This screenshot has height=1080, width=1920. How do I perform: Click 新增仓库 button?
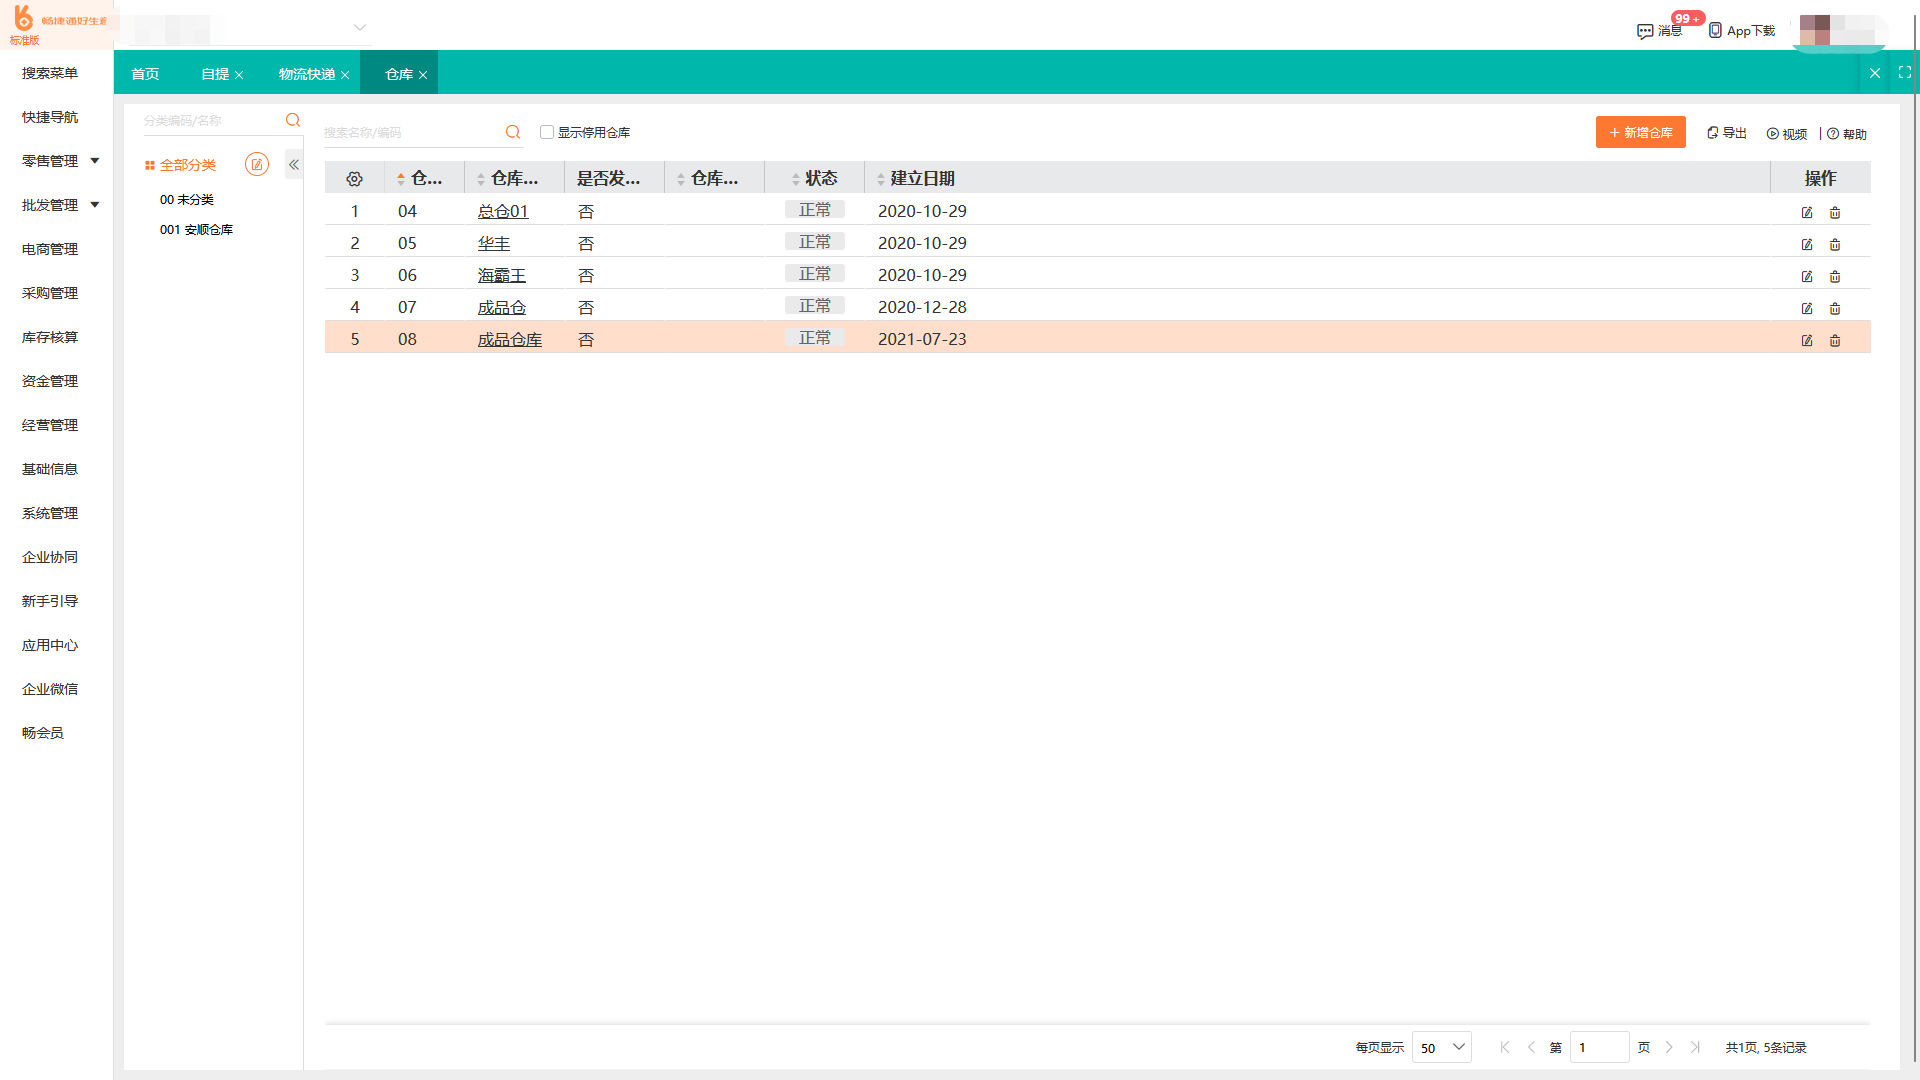pyautogui.click(x=1640, y=131)
